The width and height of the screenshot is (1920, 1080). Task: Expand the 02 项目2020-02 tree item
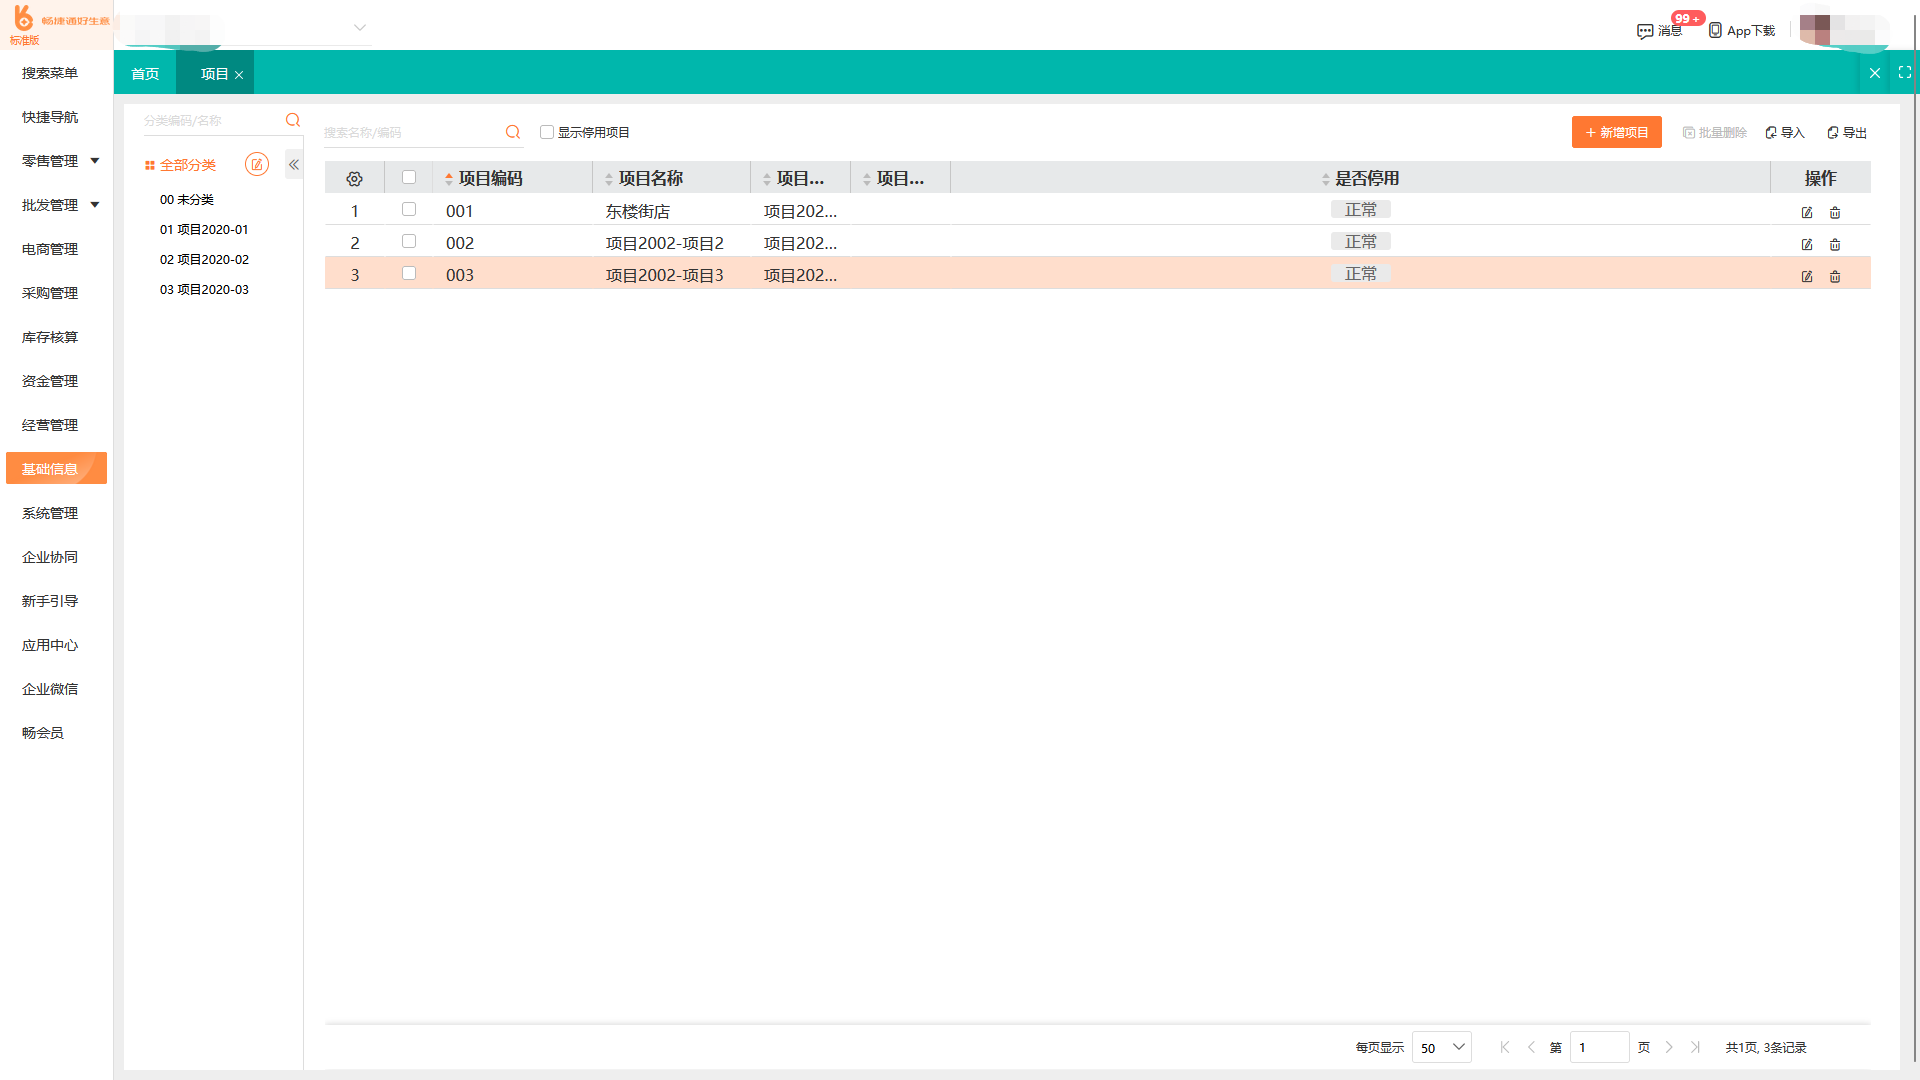(202, 258)
